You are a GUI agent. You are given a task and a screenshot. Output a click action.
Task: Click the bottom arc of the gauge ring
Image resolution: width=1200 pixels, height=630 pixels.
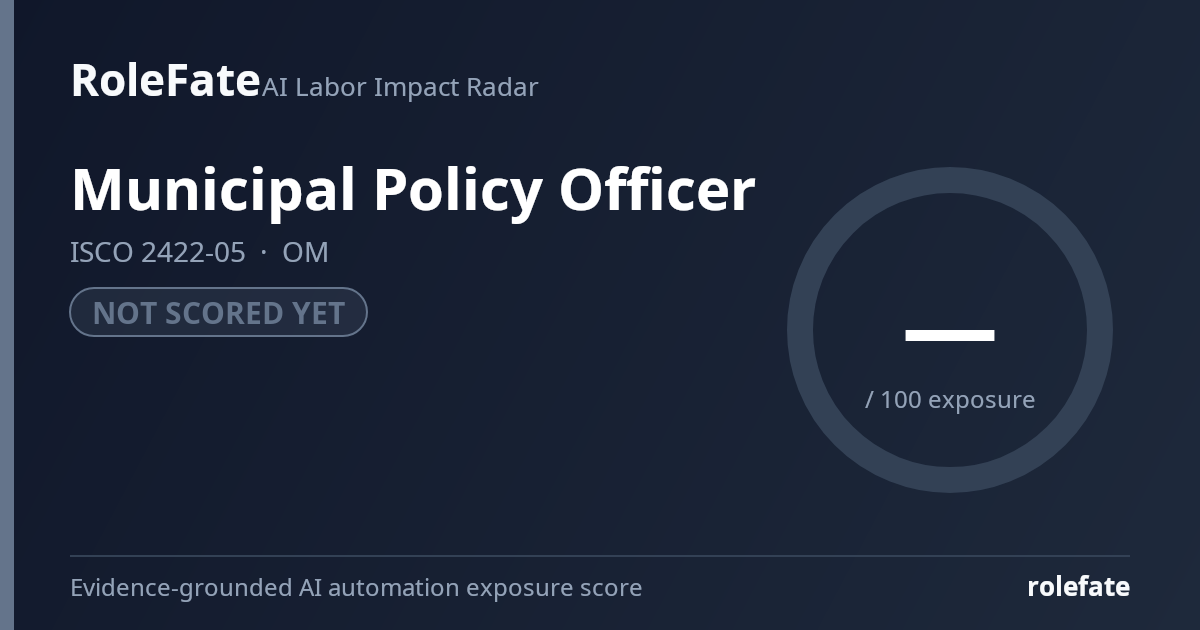click(950, 480)
